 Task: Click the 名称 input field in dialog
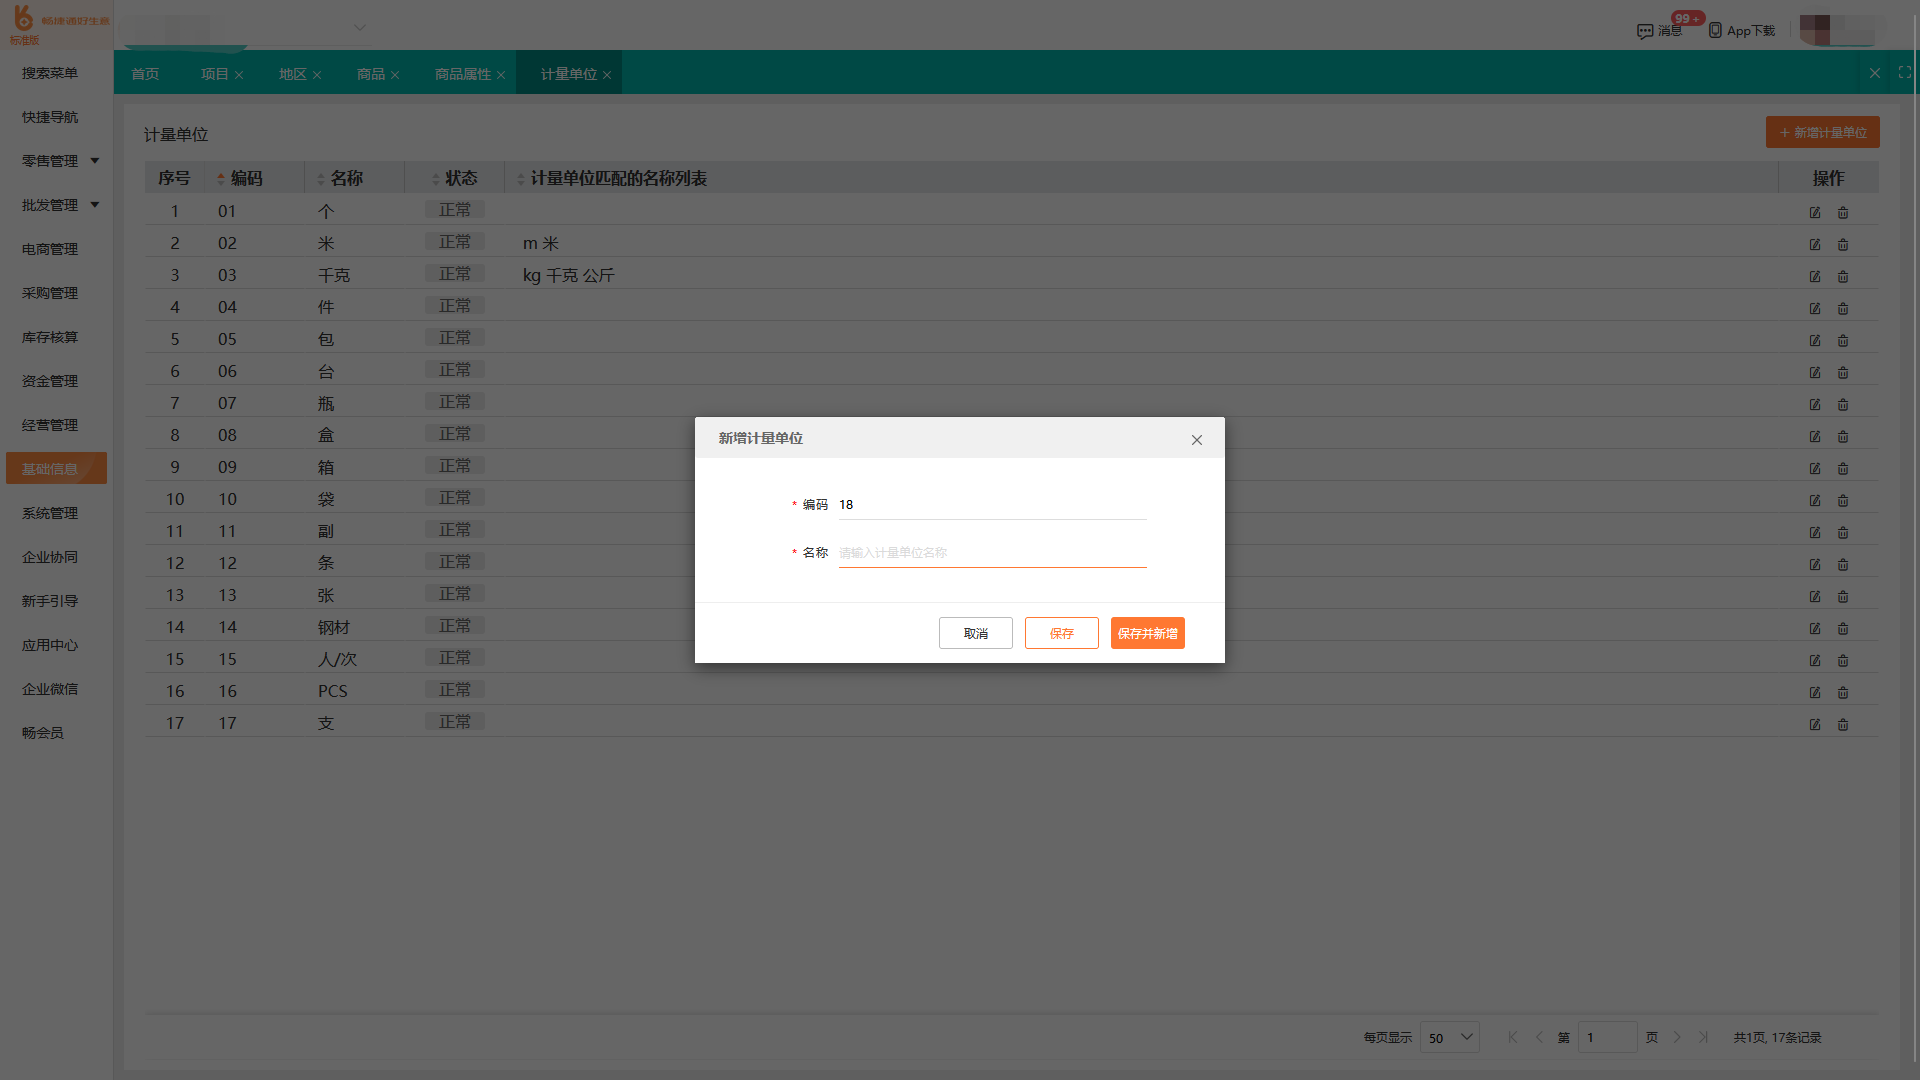point(990,553)
